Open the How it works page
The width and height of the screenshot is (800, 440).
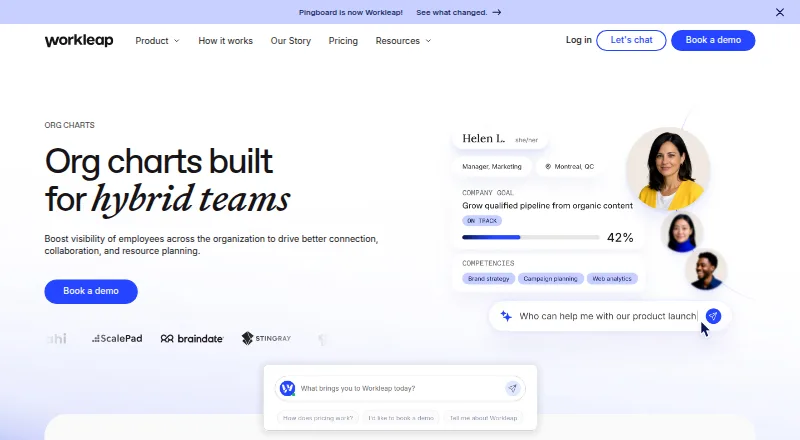(226, 41)
